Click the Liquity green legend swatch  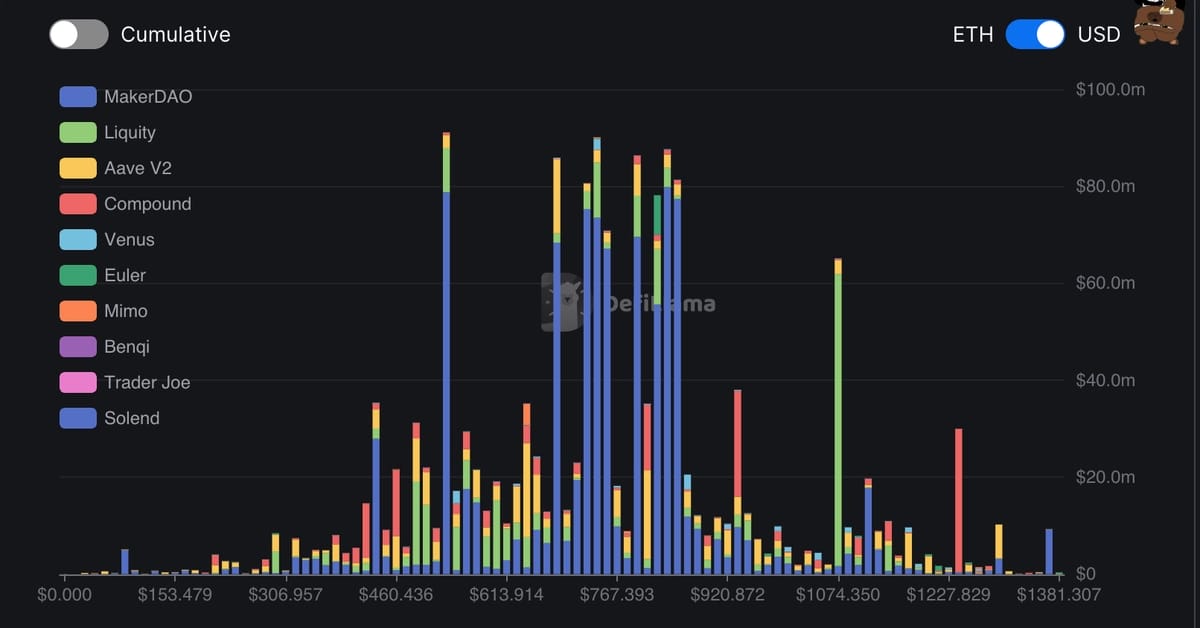78,133
